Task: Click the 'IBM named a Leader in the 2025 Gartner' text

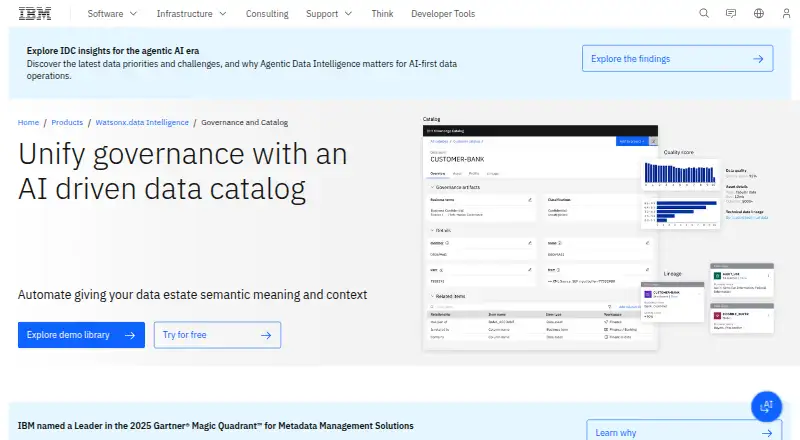Action: tap(216, 426)
